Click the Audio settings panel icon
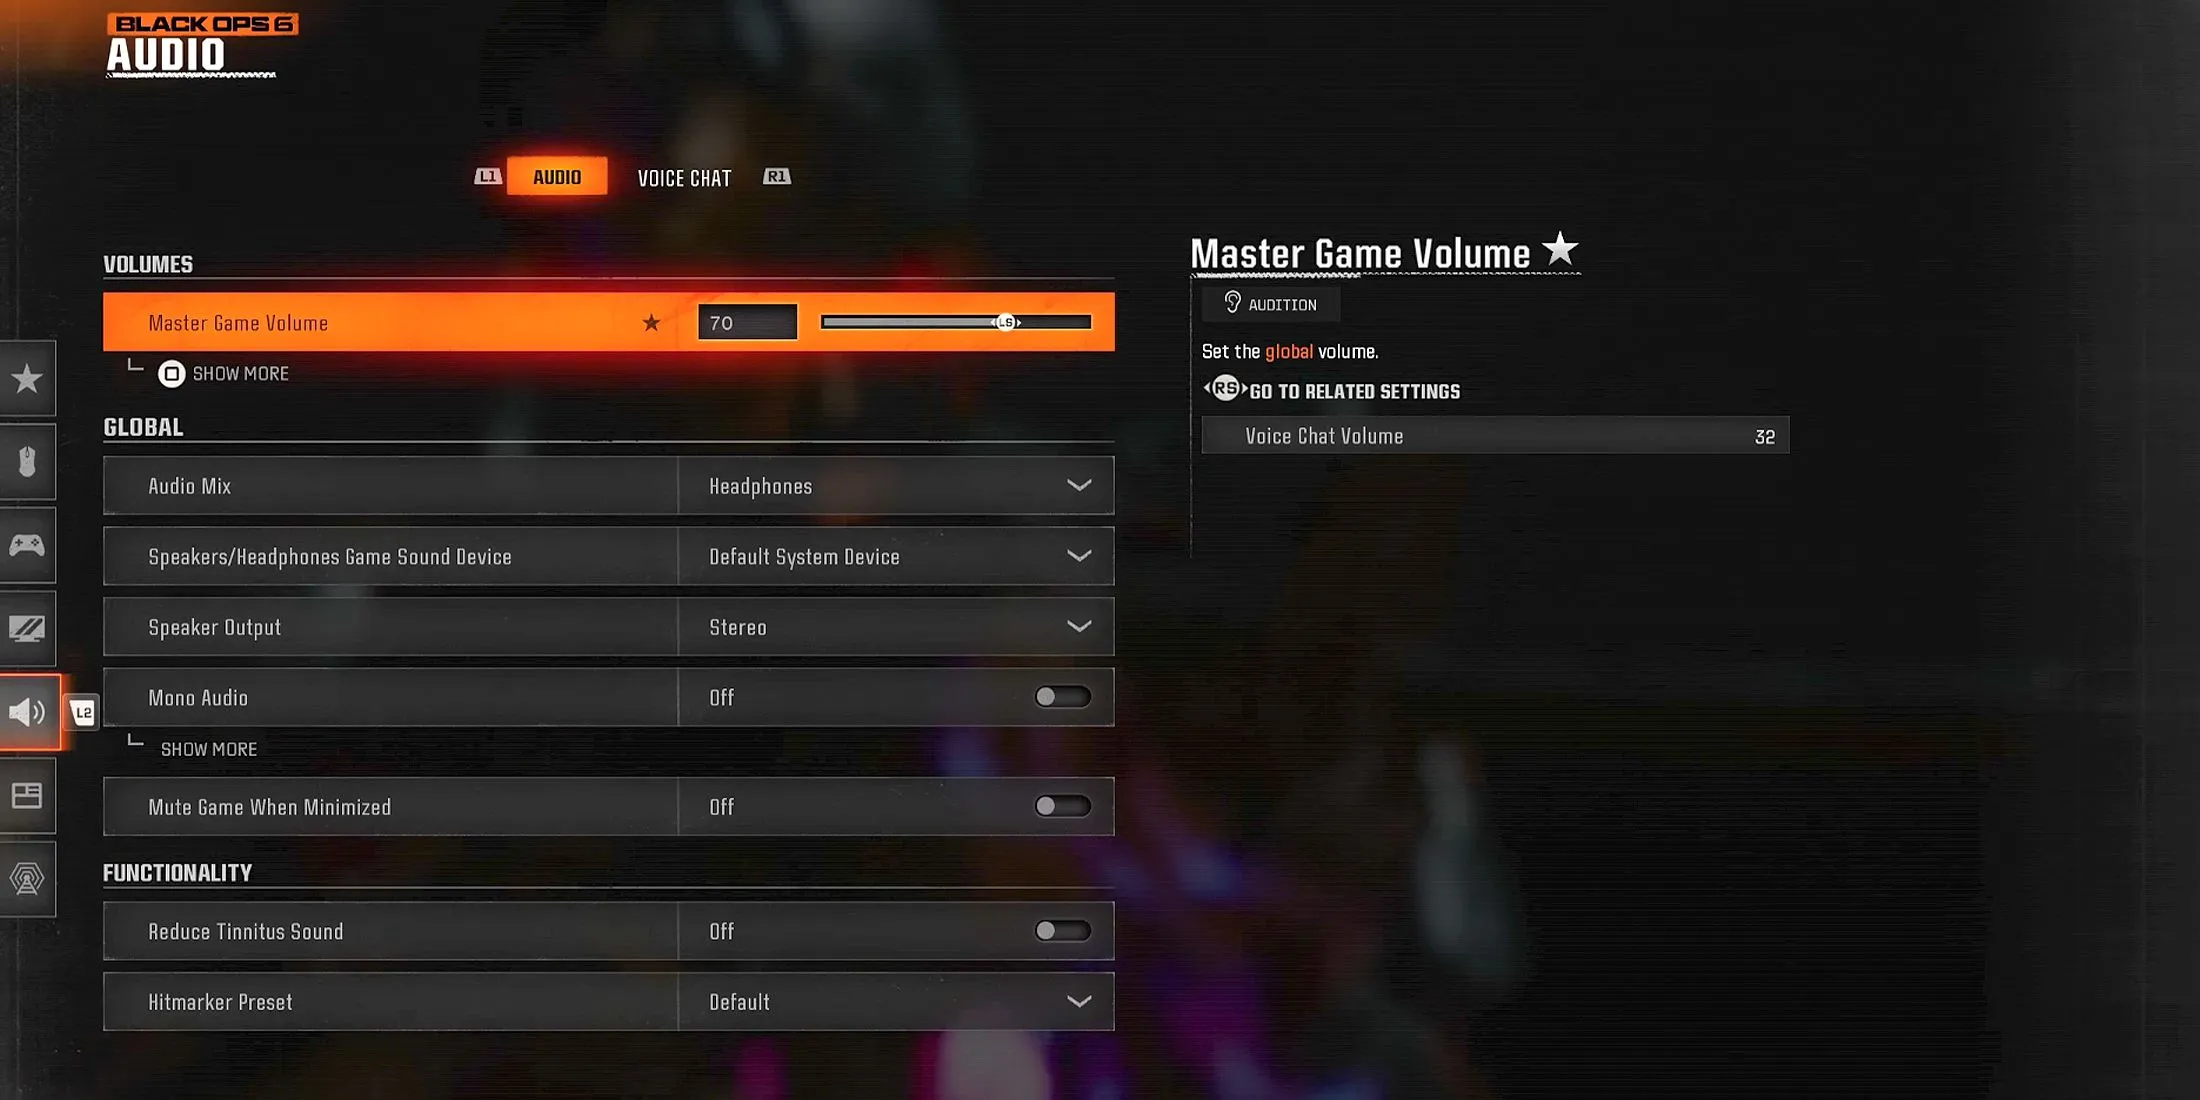Viewport: 2200px width, 1100px height. 28,713
